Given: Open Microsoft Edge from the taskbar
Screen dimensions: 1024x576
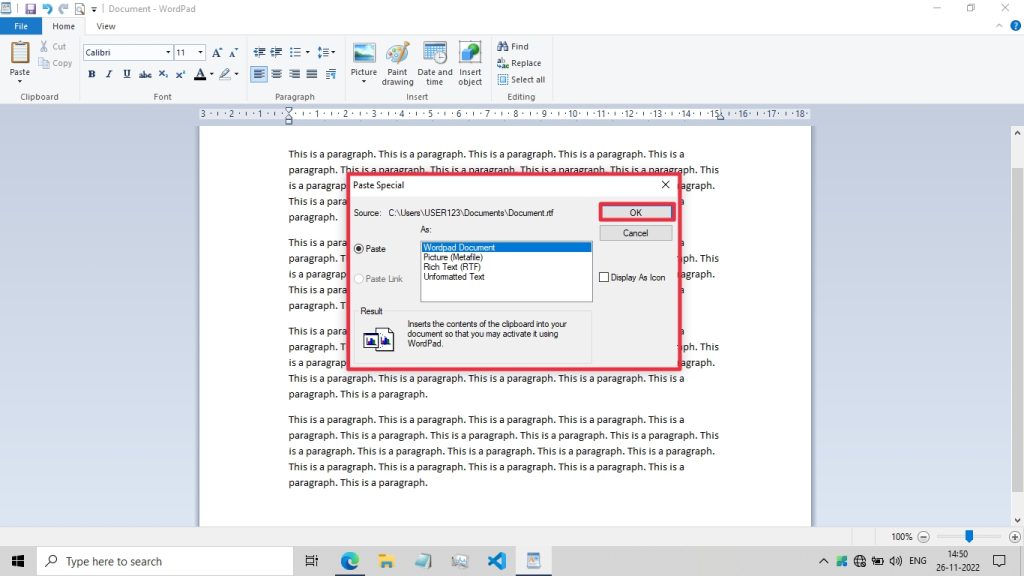Looking at the screenshot, I should coord(349,561).
